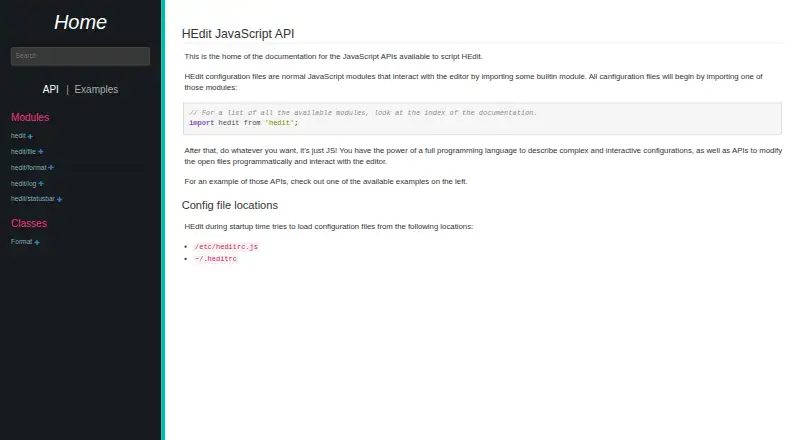The height and width of the screenshot is (440, 800).
Task: Open the hedit/statusbar module link
Action: click(x=33, y=199)
